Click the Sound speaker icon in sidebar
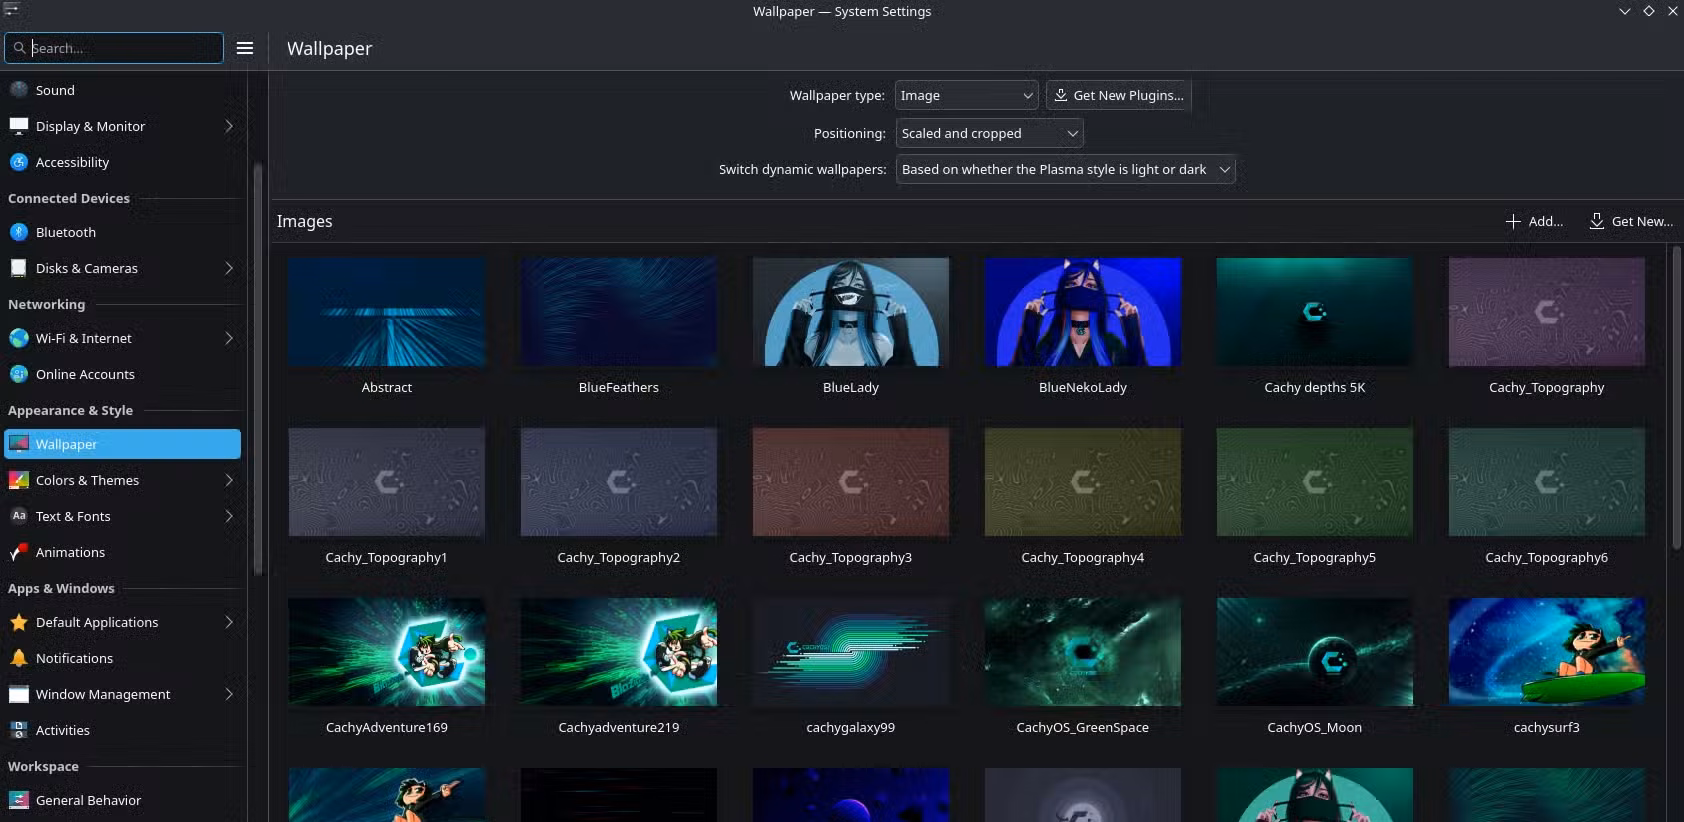 19,90
